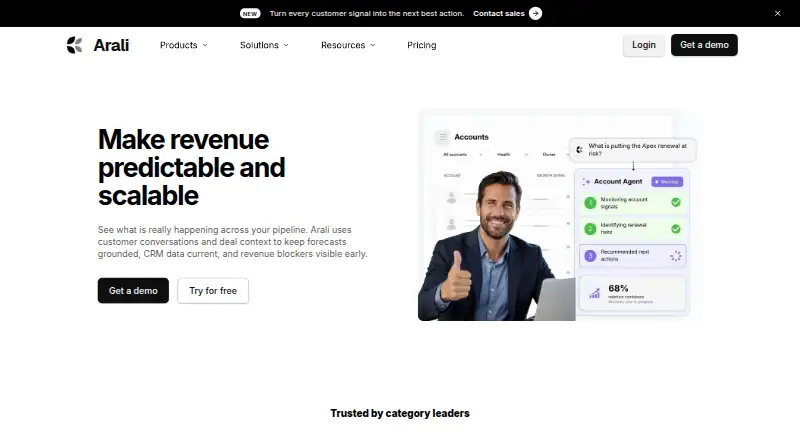Click the checkmark on Monitoring account signals
Image resolution: width=800 pixels, height=440 pixels.
(x=676, y=203)
